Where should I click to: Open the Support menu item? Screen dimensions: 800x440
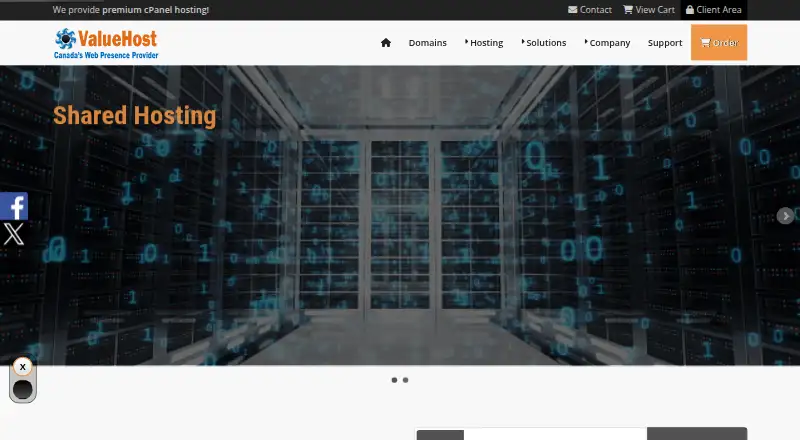665,43
